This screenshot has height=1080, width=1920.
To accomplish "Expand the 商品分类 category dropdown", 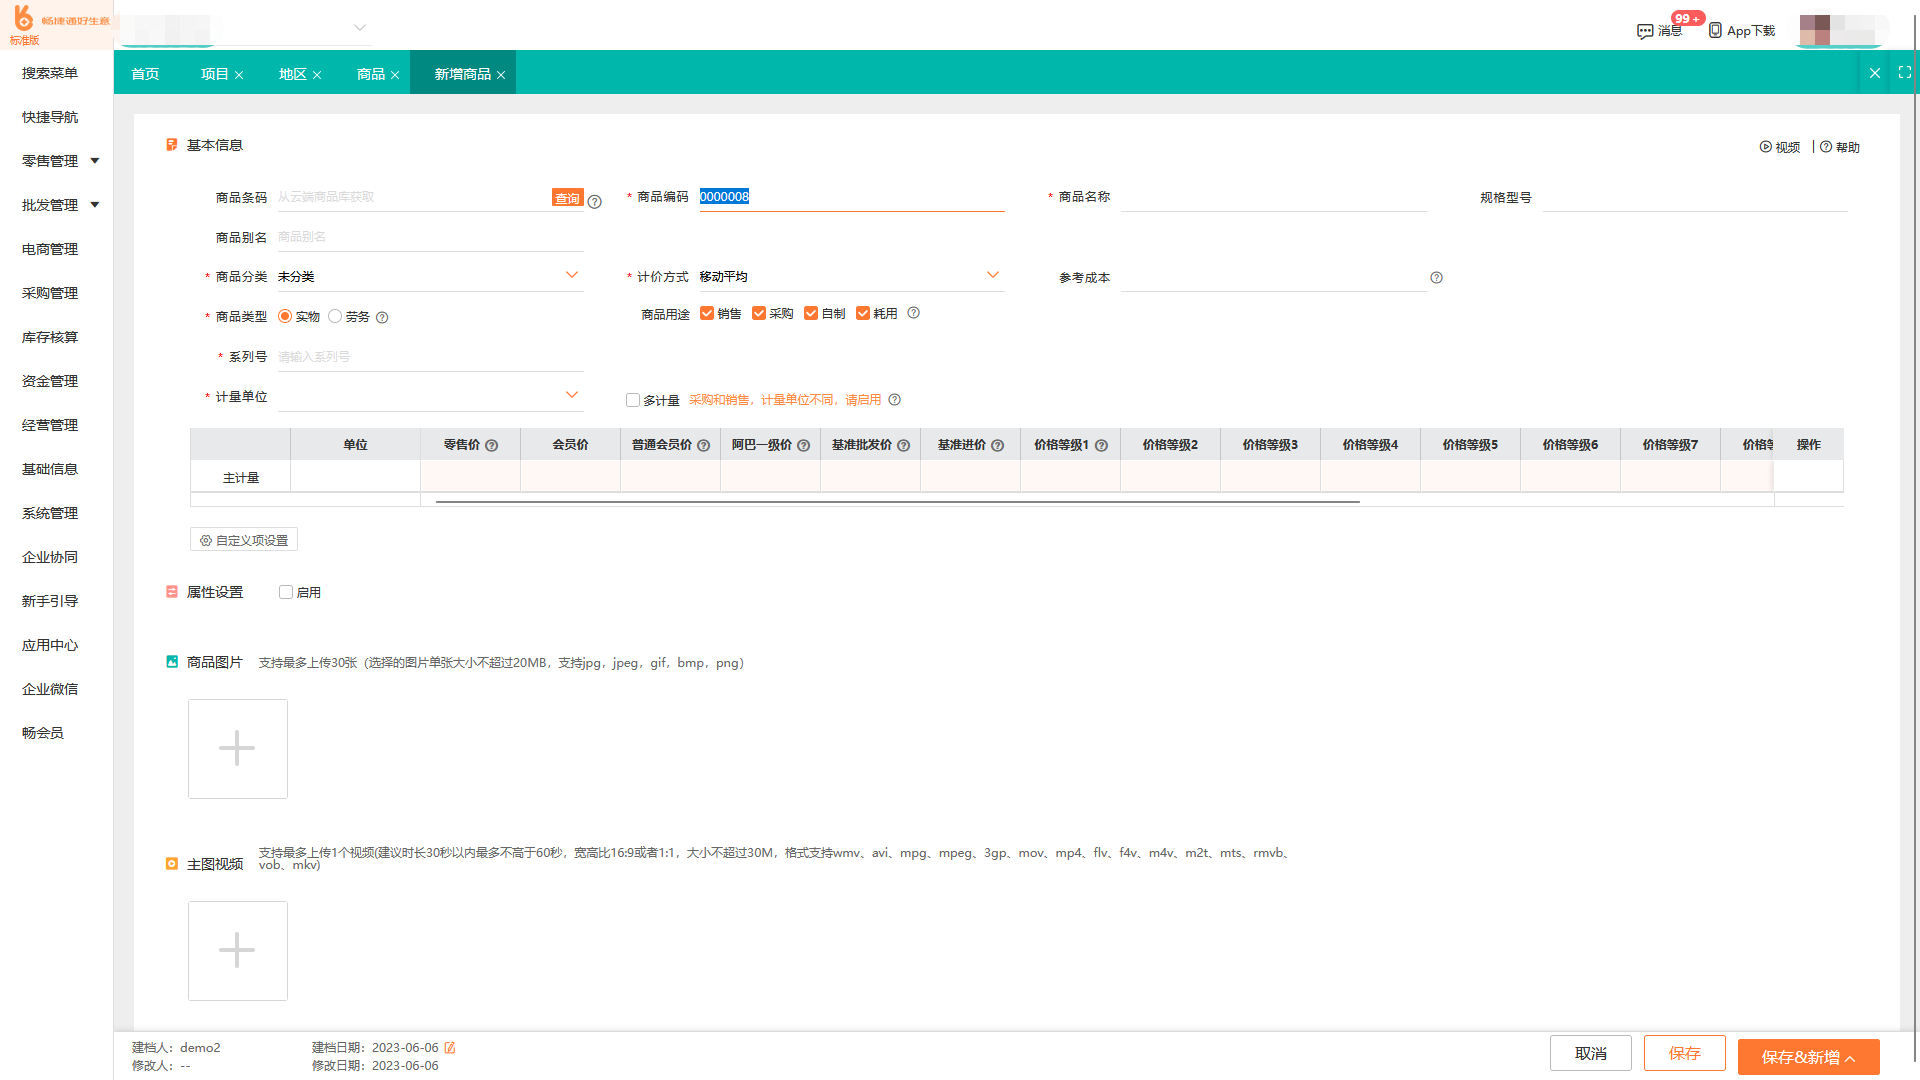I will pyautogui.click(x=574, y=276).
